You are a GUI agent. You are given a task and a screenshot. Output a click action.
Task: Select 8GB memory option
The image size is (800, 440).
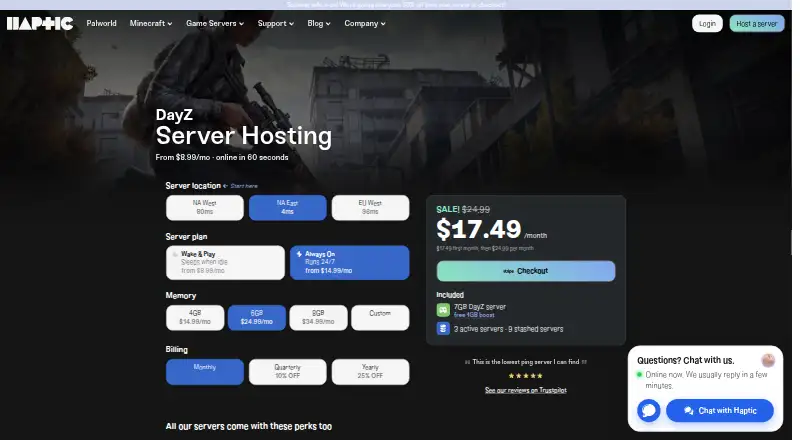[x=318, y=317]
